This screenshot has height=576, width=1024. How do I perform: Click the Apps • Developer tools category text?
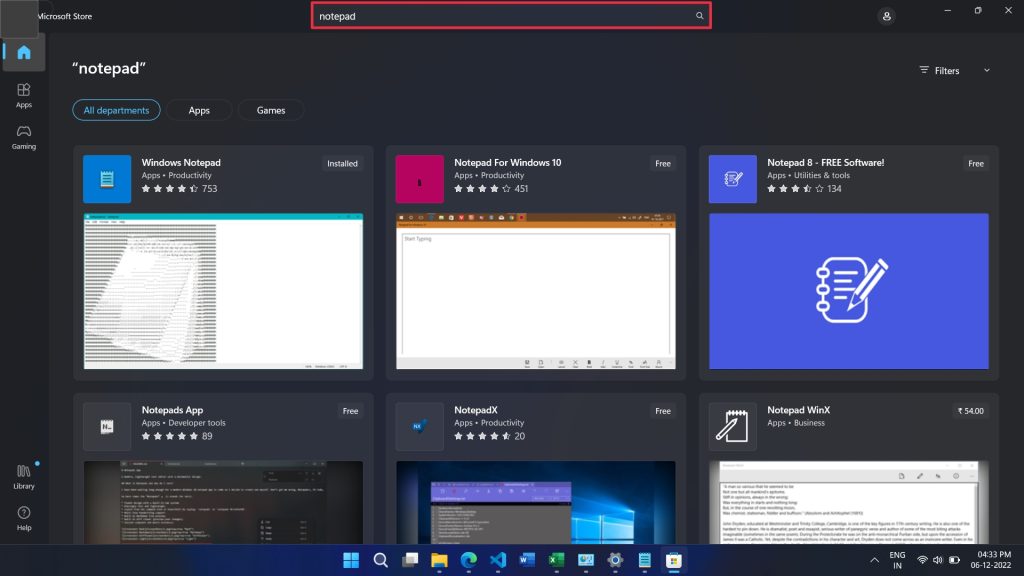184,423
